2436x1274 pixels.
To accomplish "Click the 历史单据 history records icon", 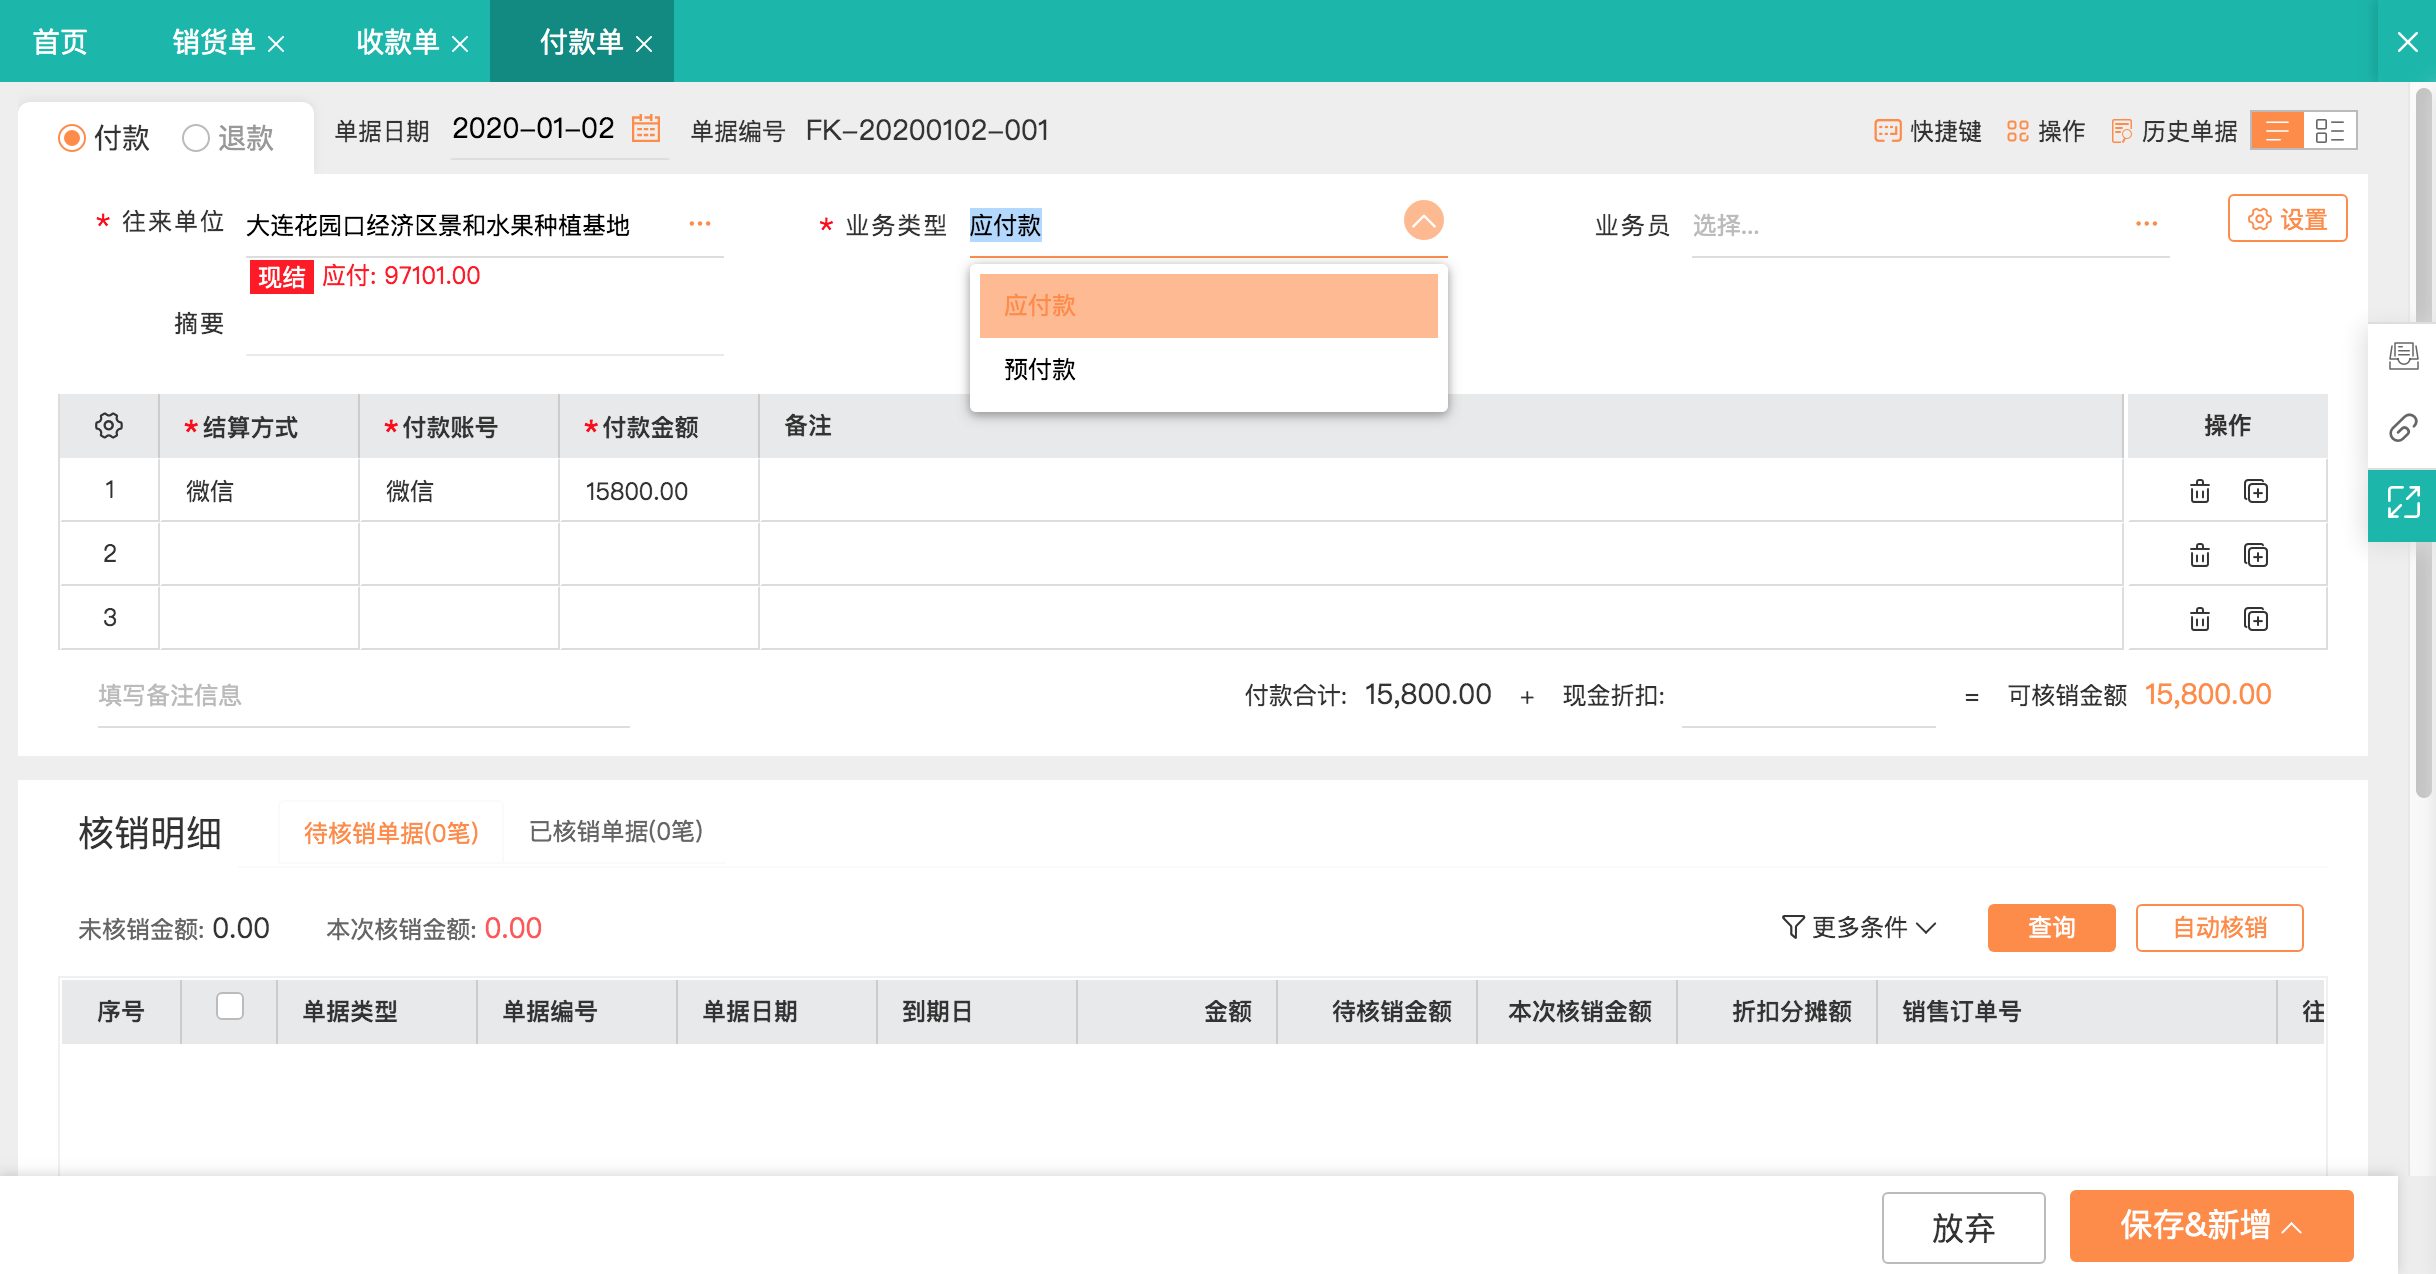I will 2119,132.
